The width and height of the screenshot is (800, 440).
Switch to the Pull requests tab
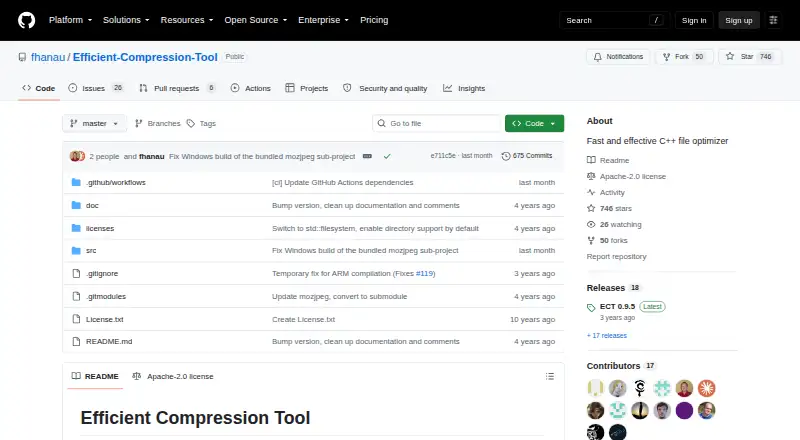pos(177,88)
